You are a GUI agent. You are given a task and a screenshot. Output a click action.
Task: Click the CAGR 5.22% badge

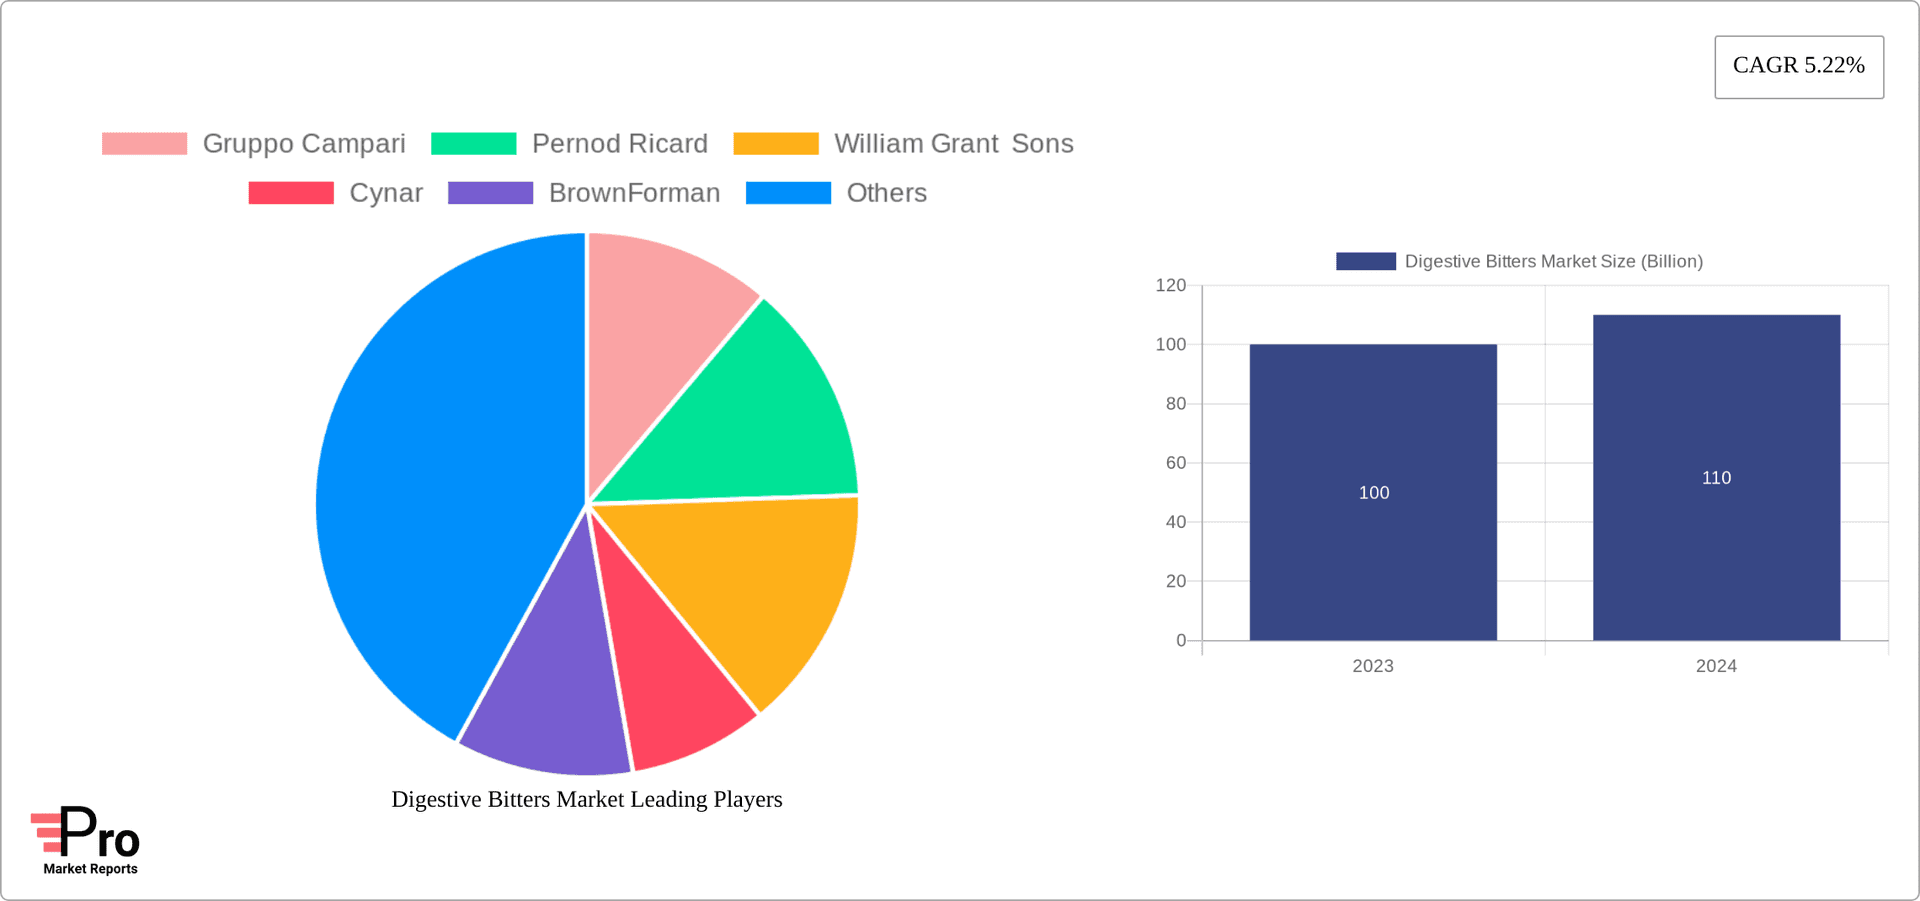pos(1798,66)
